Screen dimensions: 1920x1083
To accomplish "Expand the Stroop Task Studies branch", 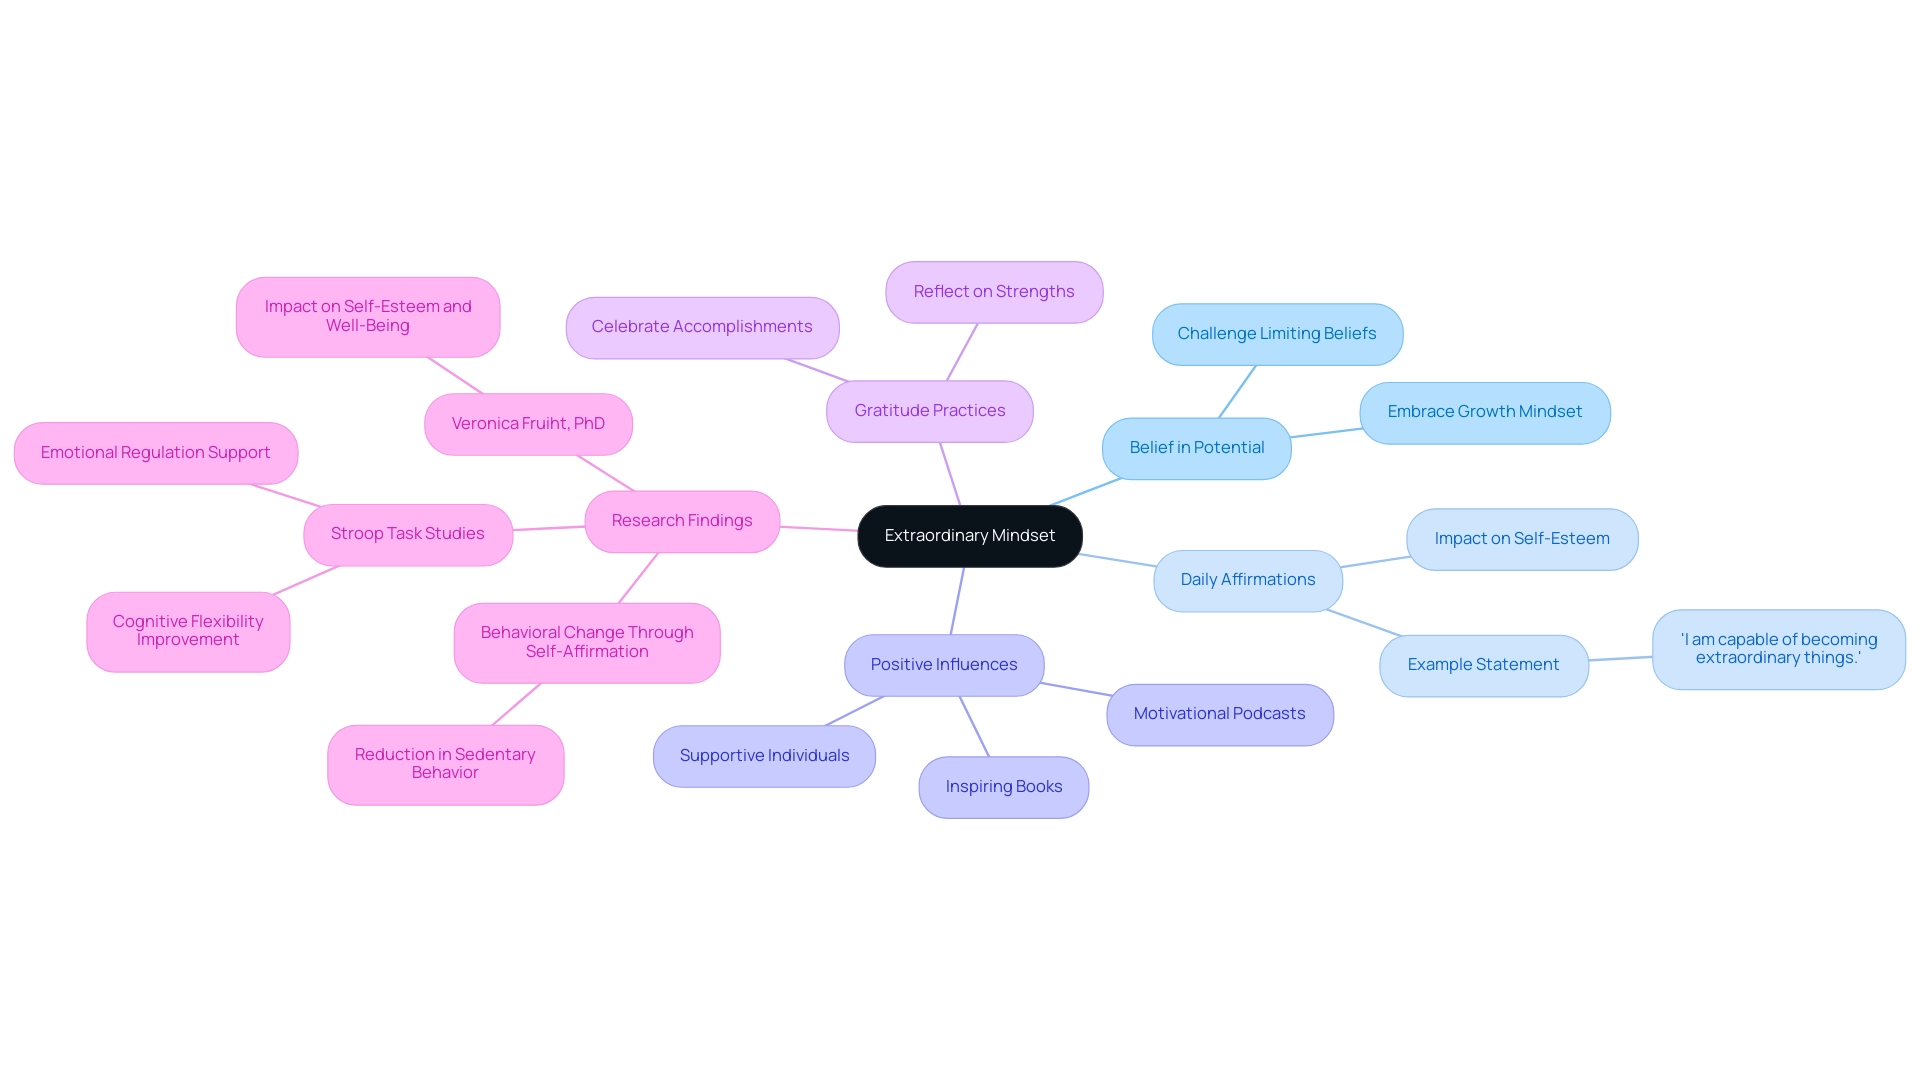I will pos(407,533).
